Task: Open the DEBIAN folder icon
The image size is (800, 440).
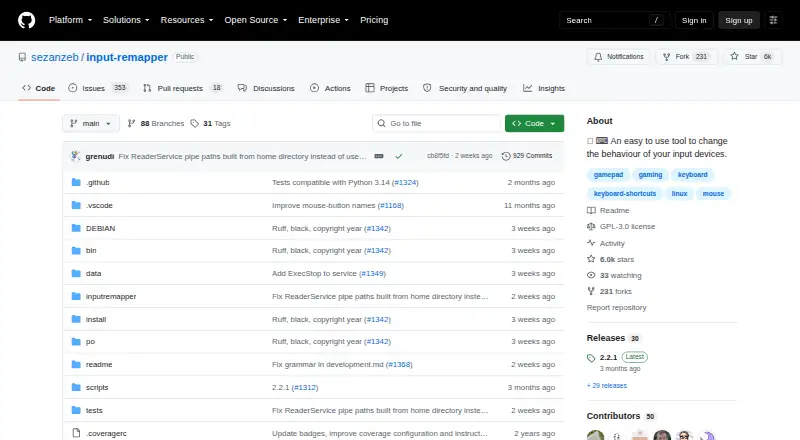Action: [76, 228]
